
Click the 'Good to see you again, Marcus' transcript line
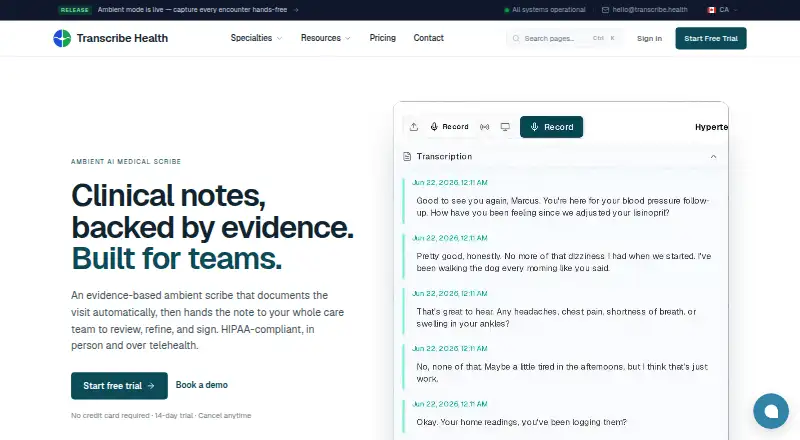click(562, 207)
